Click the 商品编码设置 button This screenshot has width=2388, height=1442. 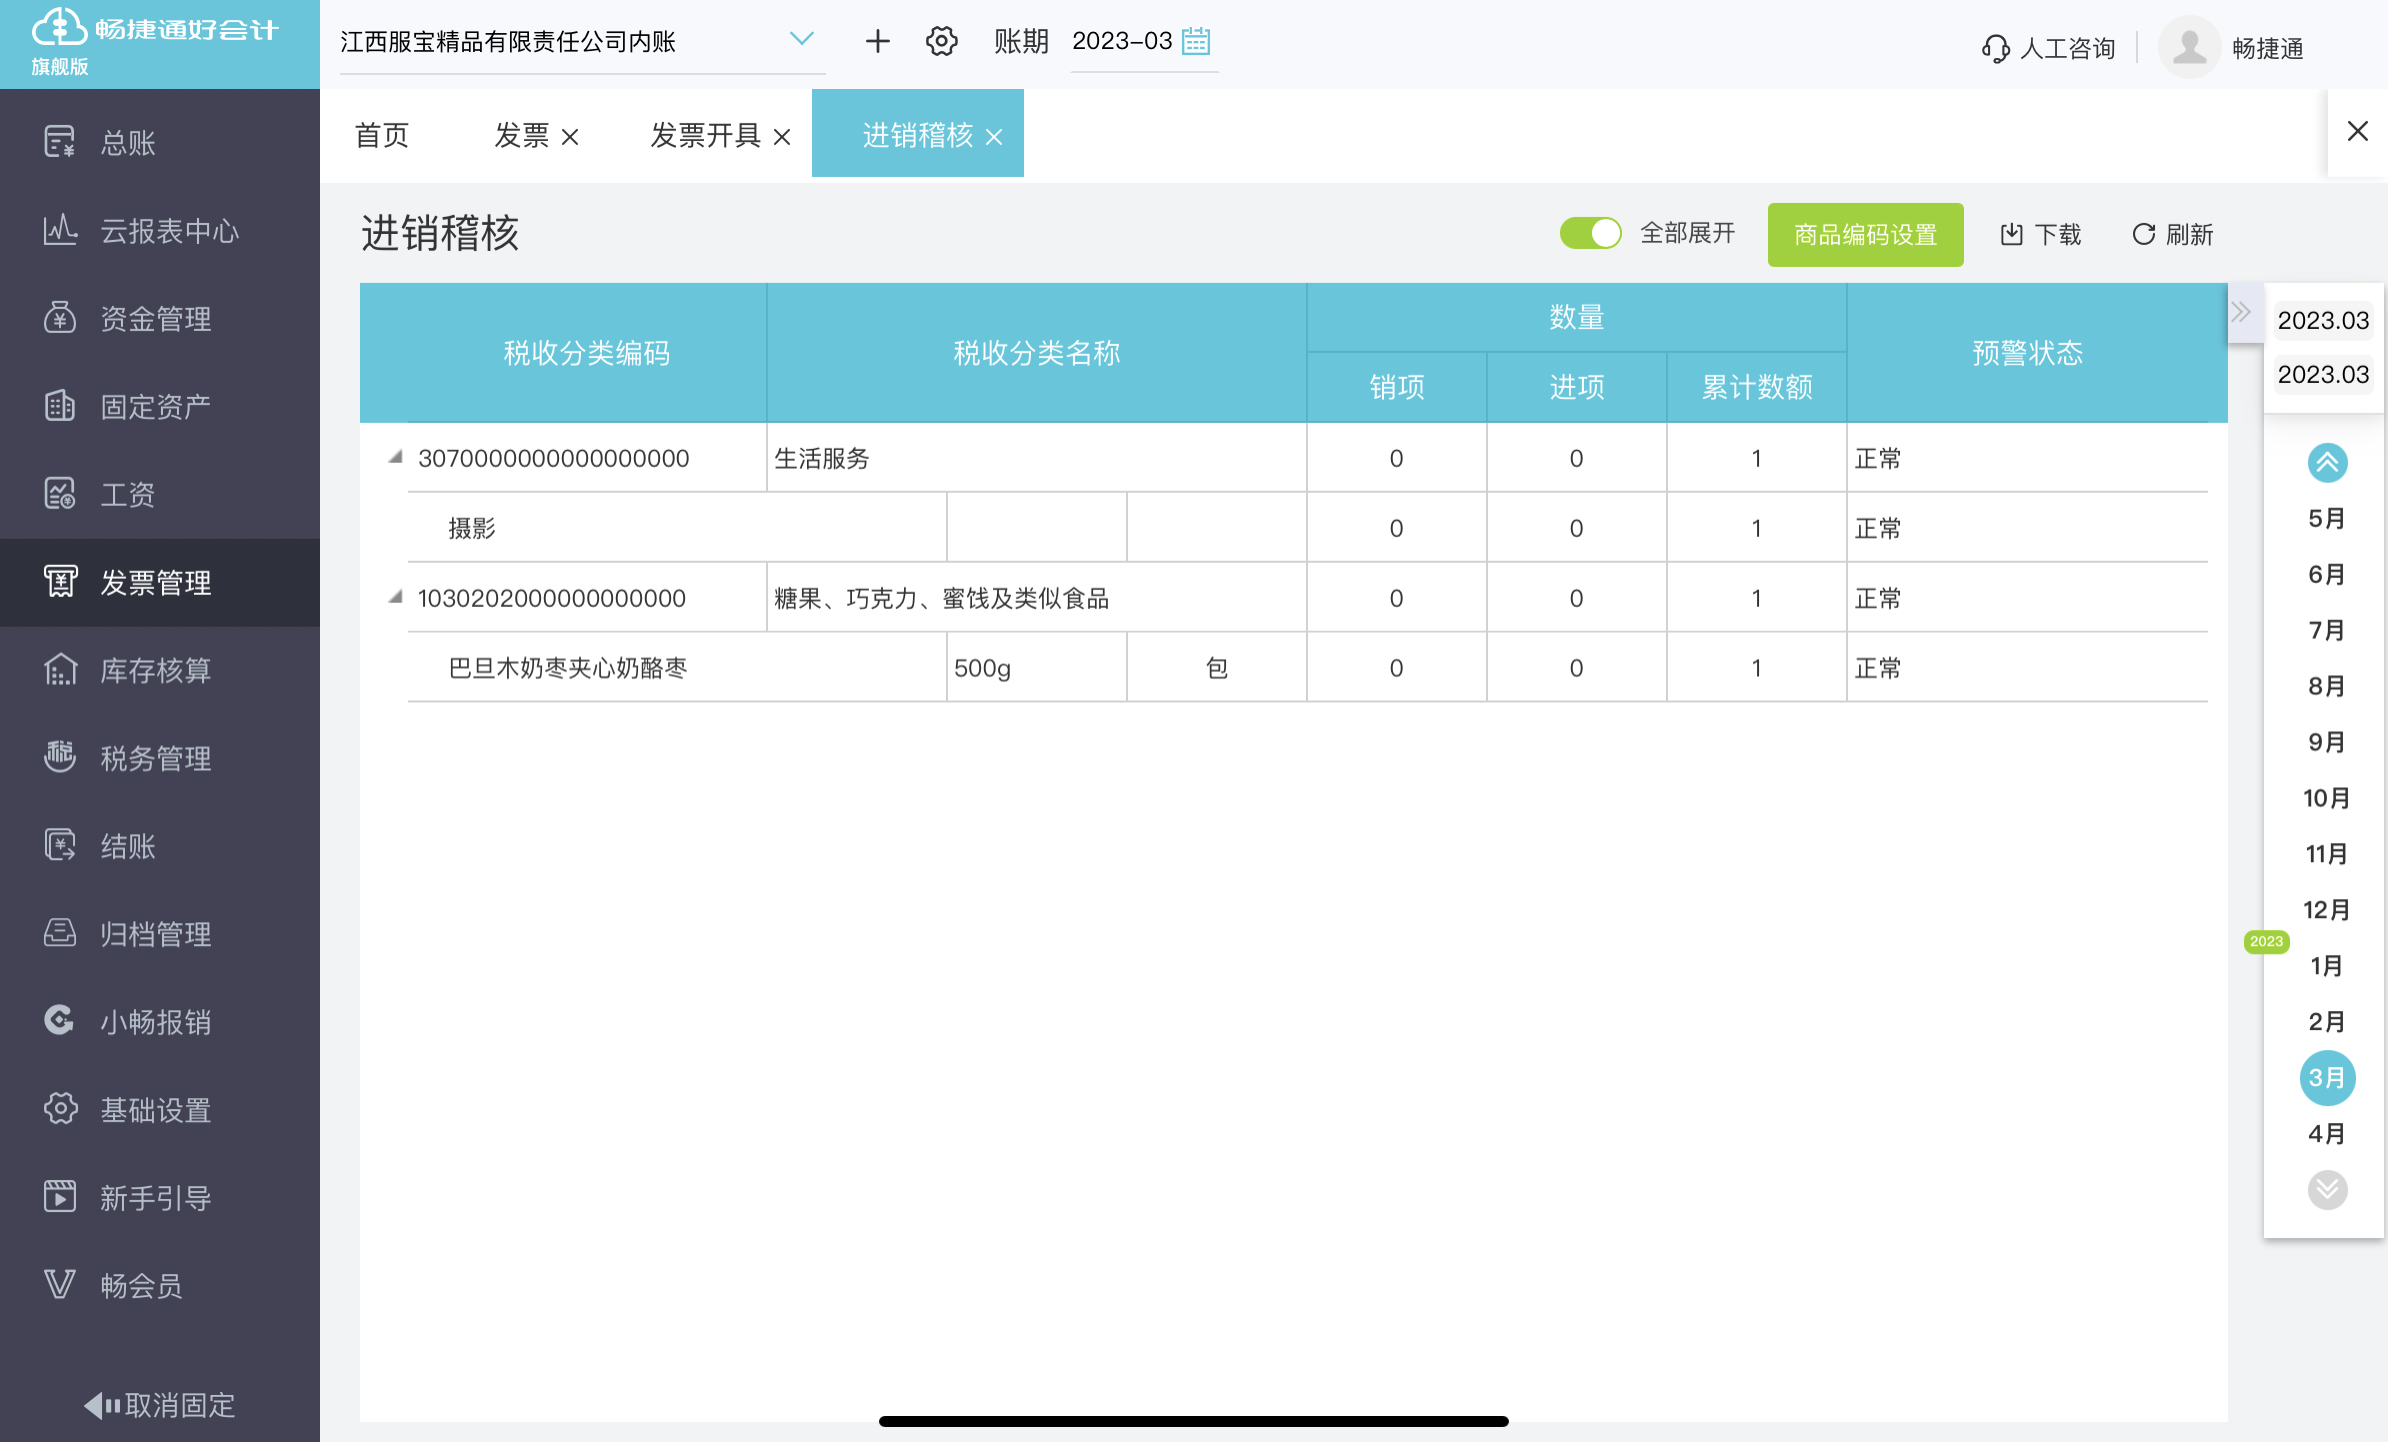[x=1866, y=234]
